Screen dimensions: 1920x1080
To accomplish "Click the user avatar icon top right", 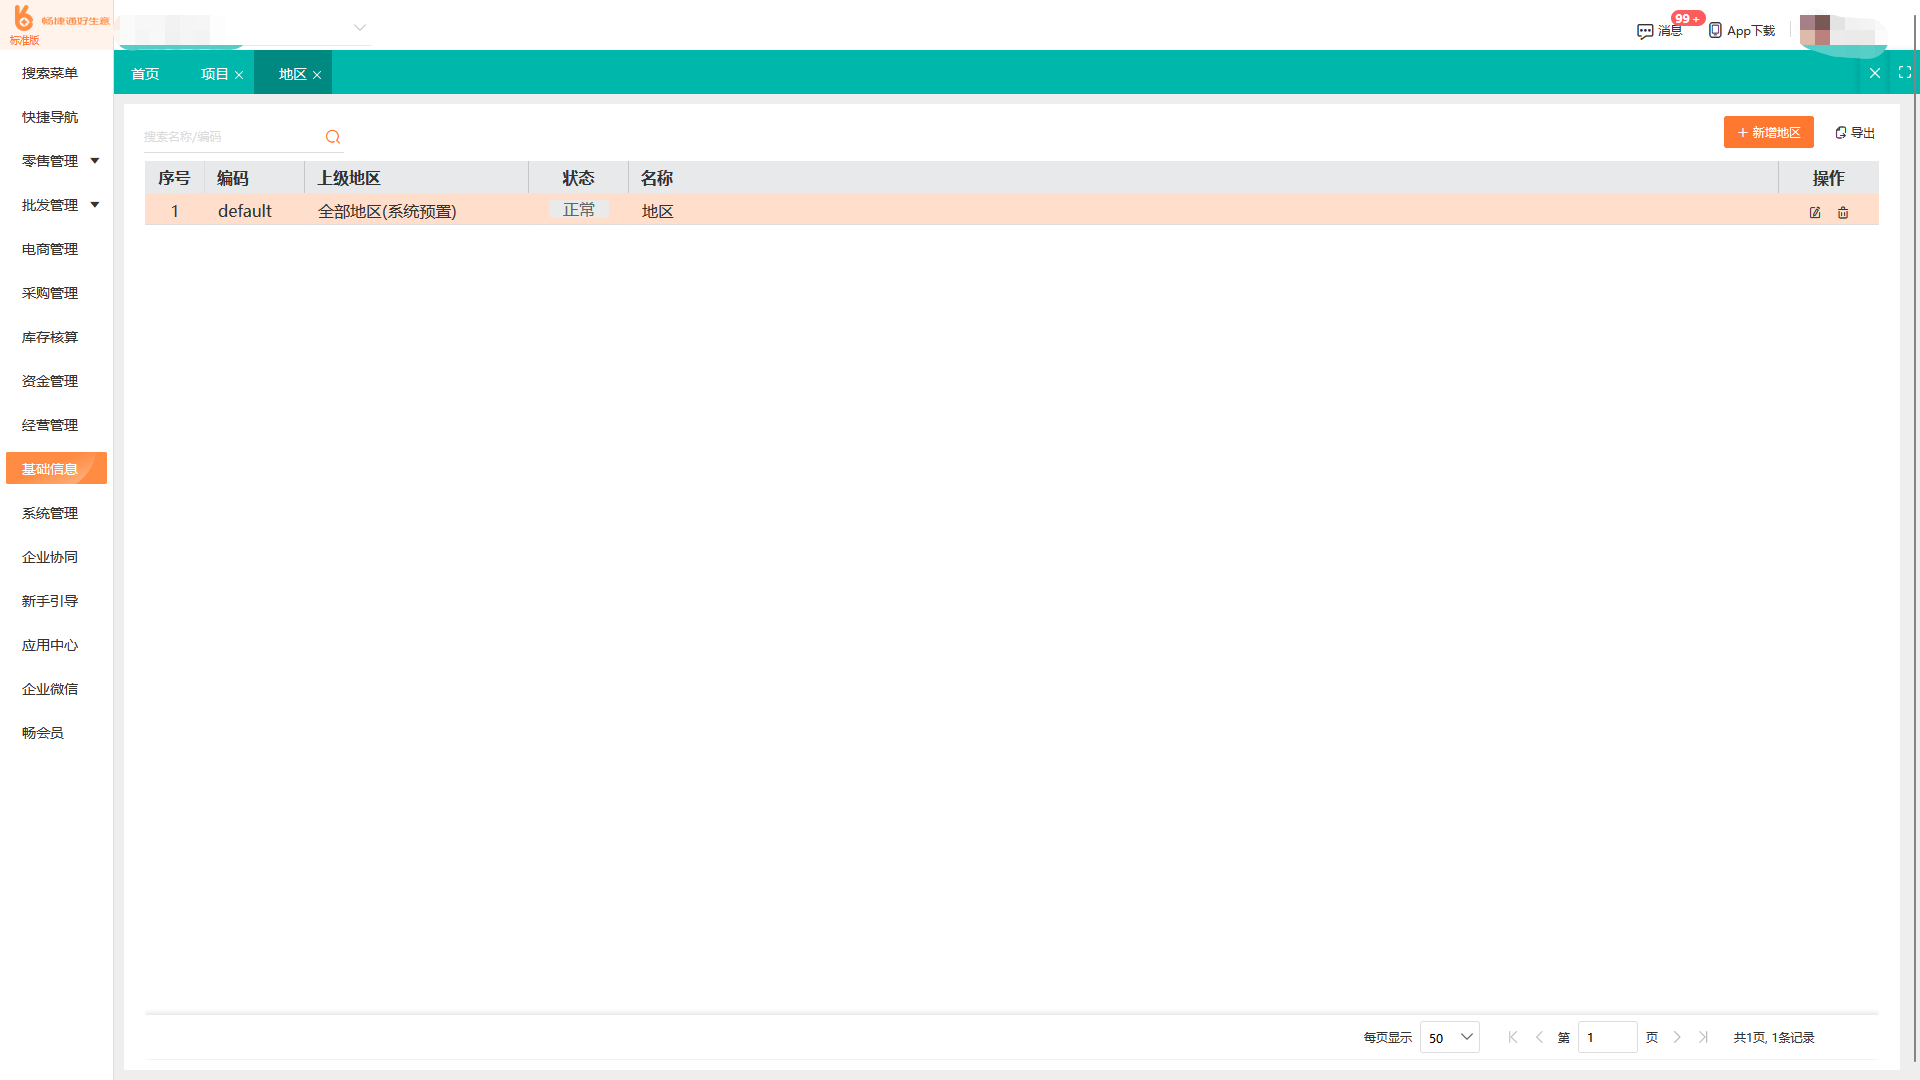I will 1817,29.
